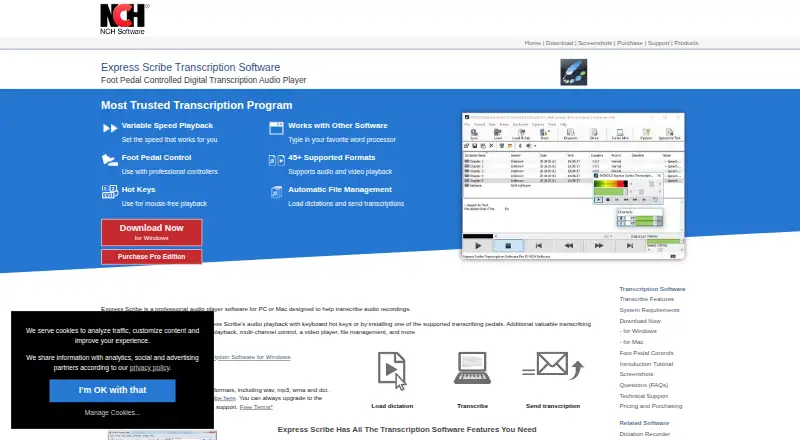The image size is (800, 440).
Task: Click the Foot Pedal Control icon
Action: [x=109, y=160]
